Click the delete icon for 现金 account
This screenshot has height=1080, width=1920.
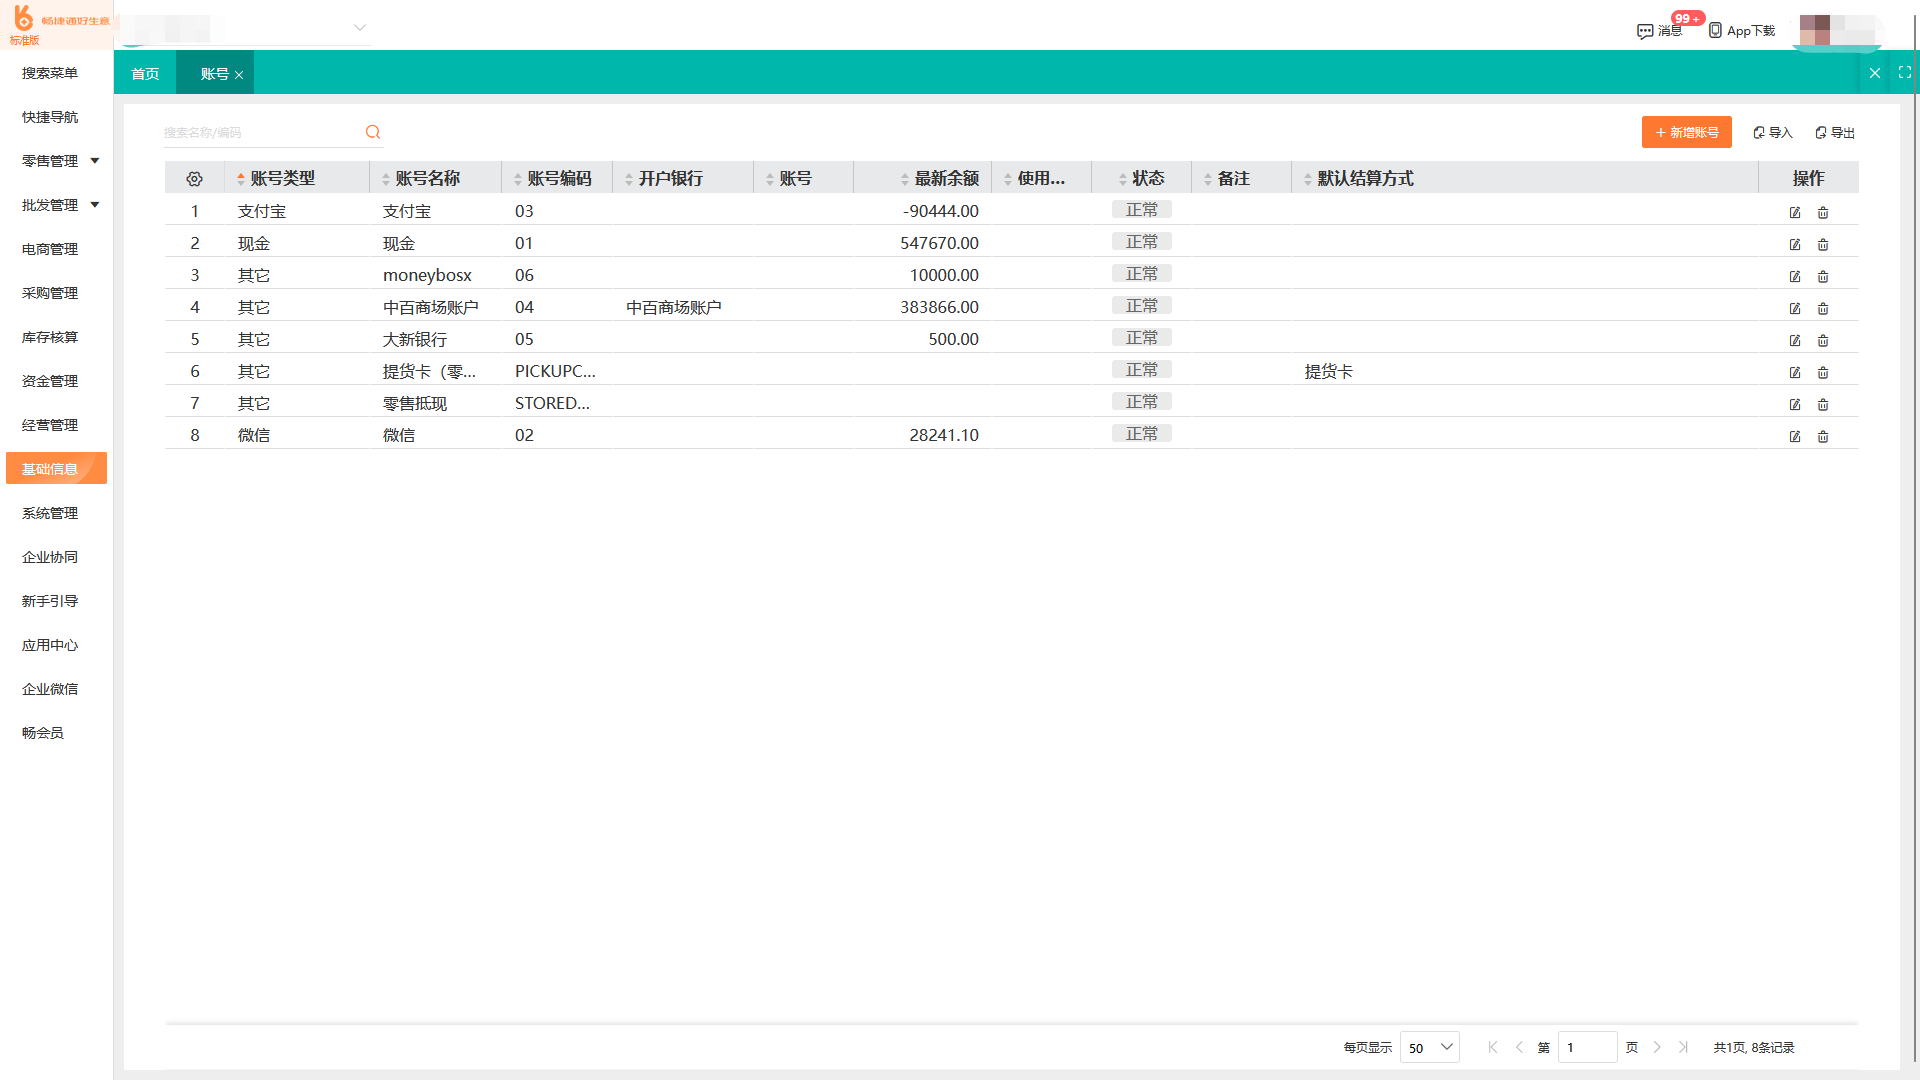tap(1822, 243)
